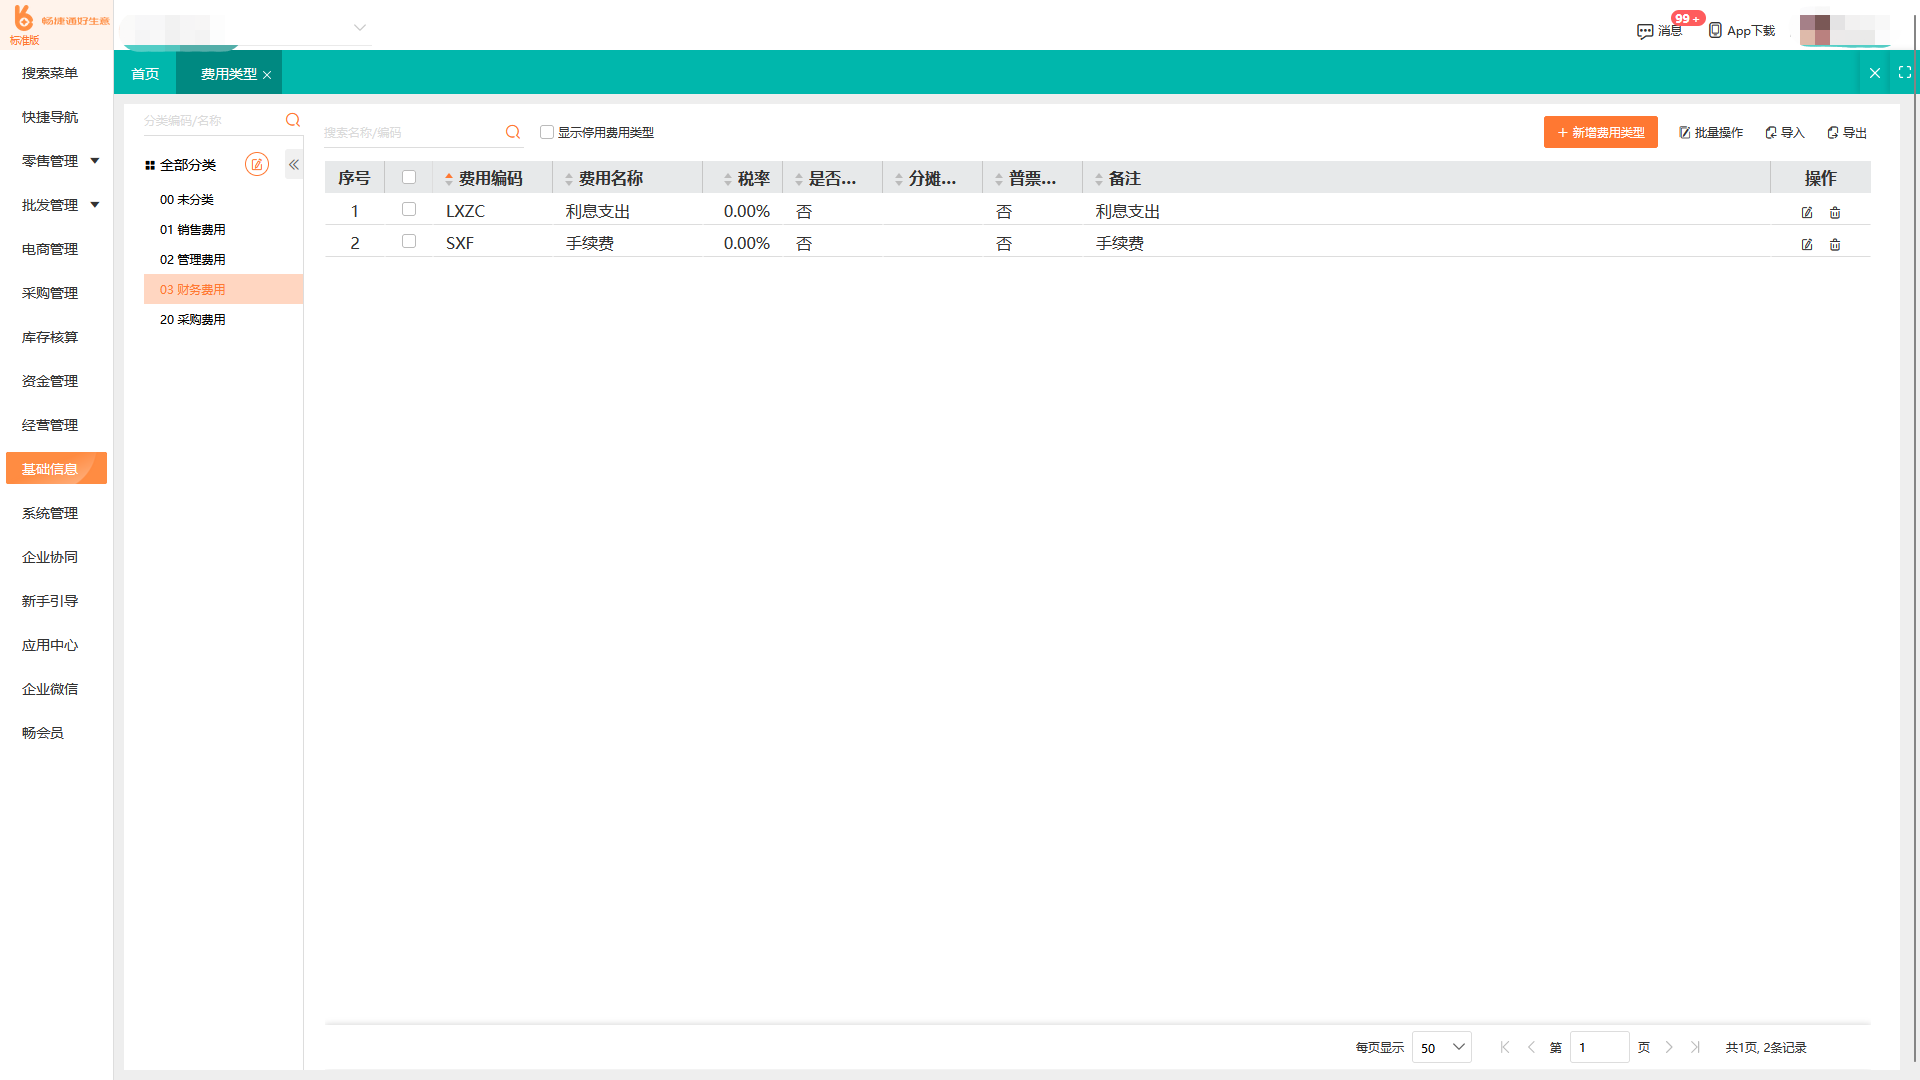Search by expense code input field
The image size is (1920, 1080).
pos(409,132)
